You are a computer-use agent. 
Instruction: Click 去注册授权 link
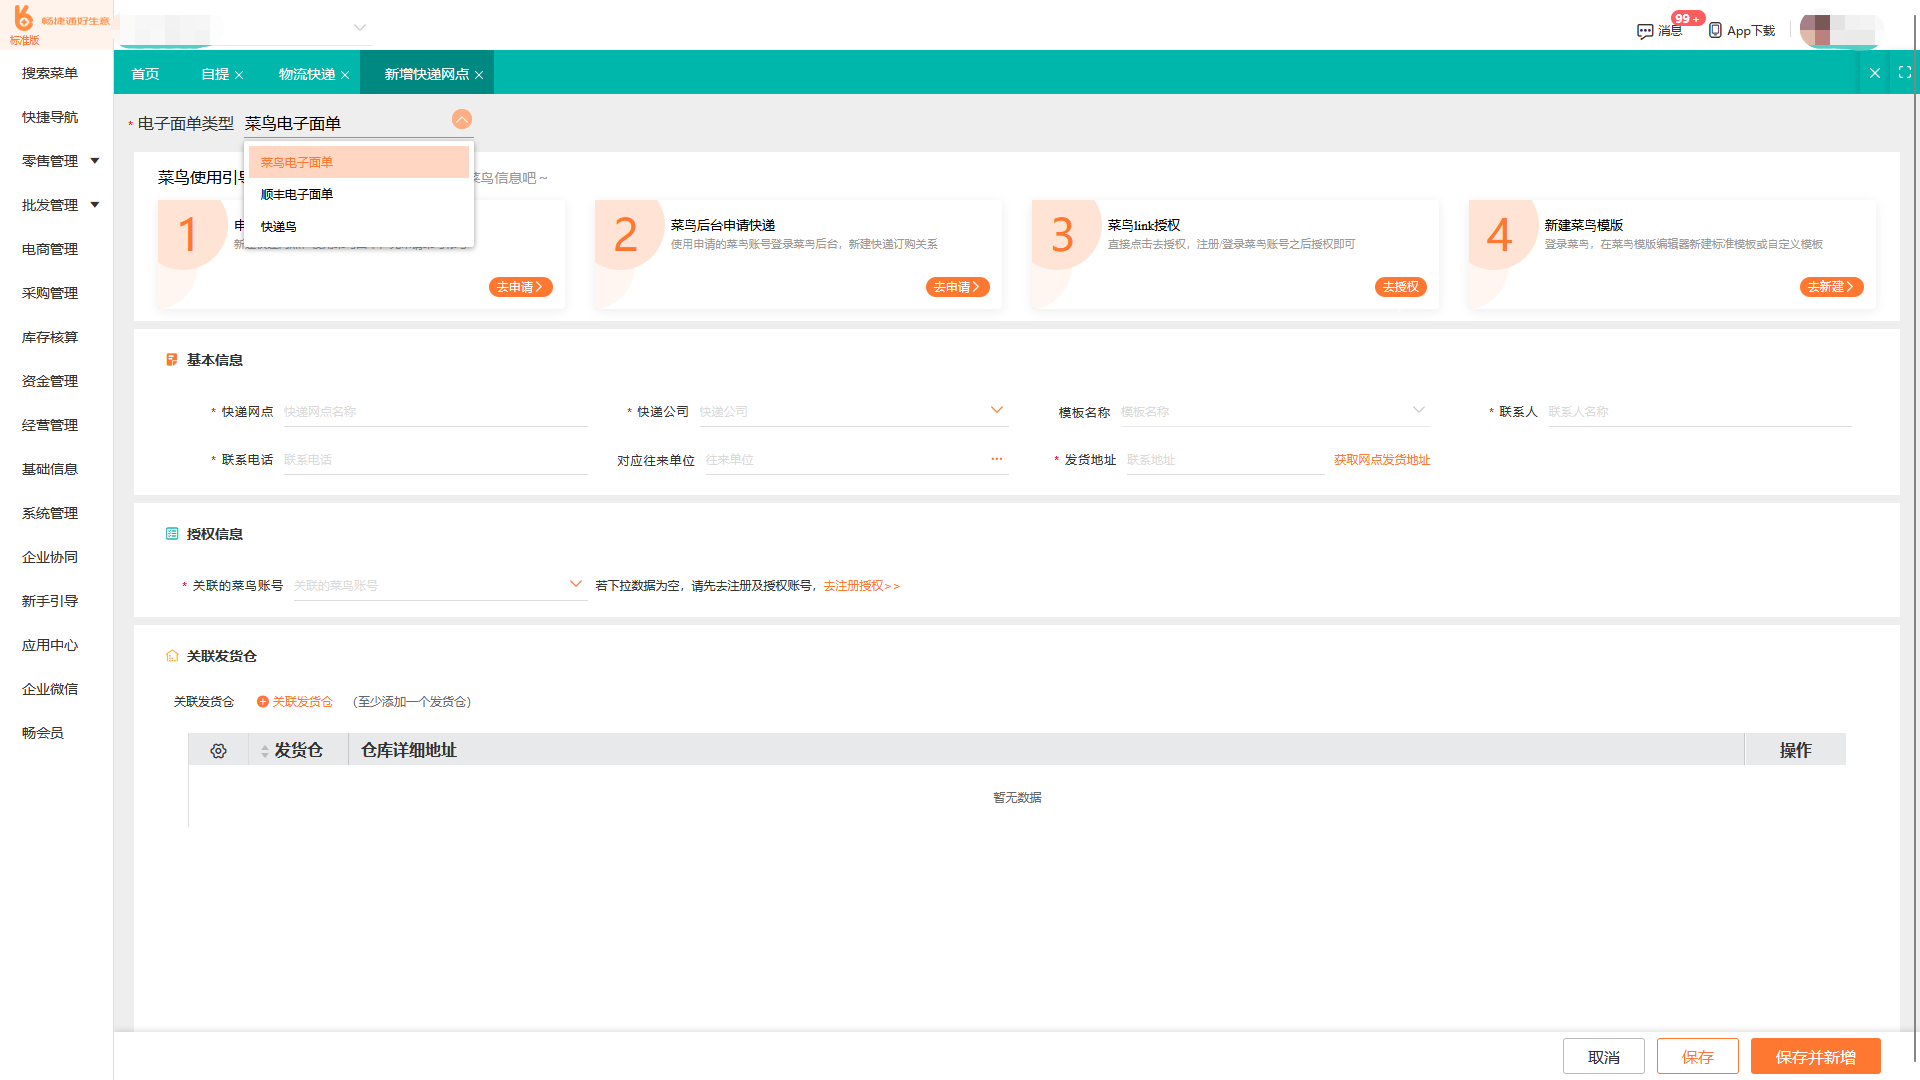tap(860, 584)
